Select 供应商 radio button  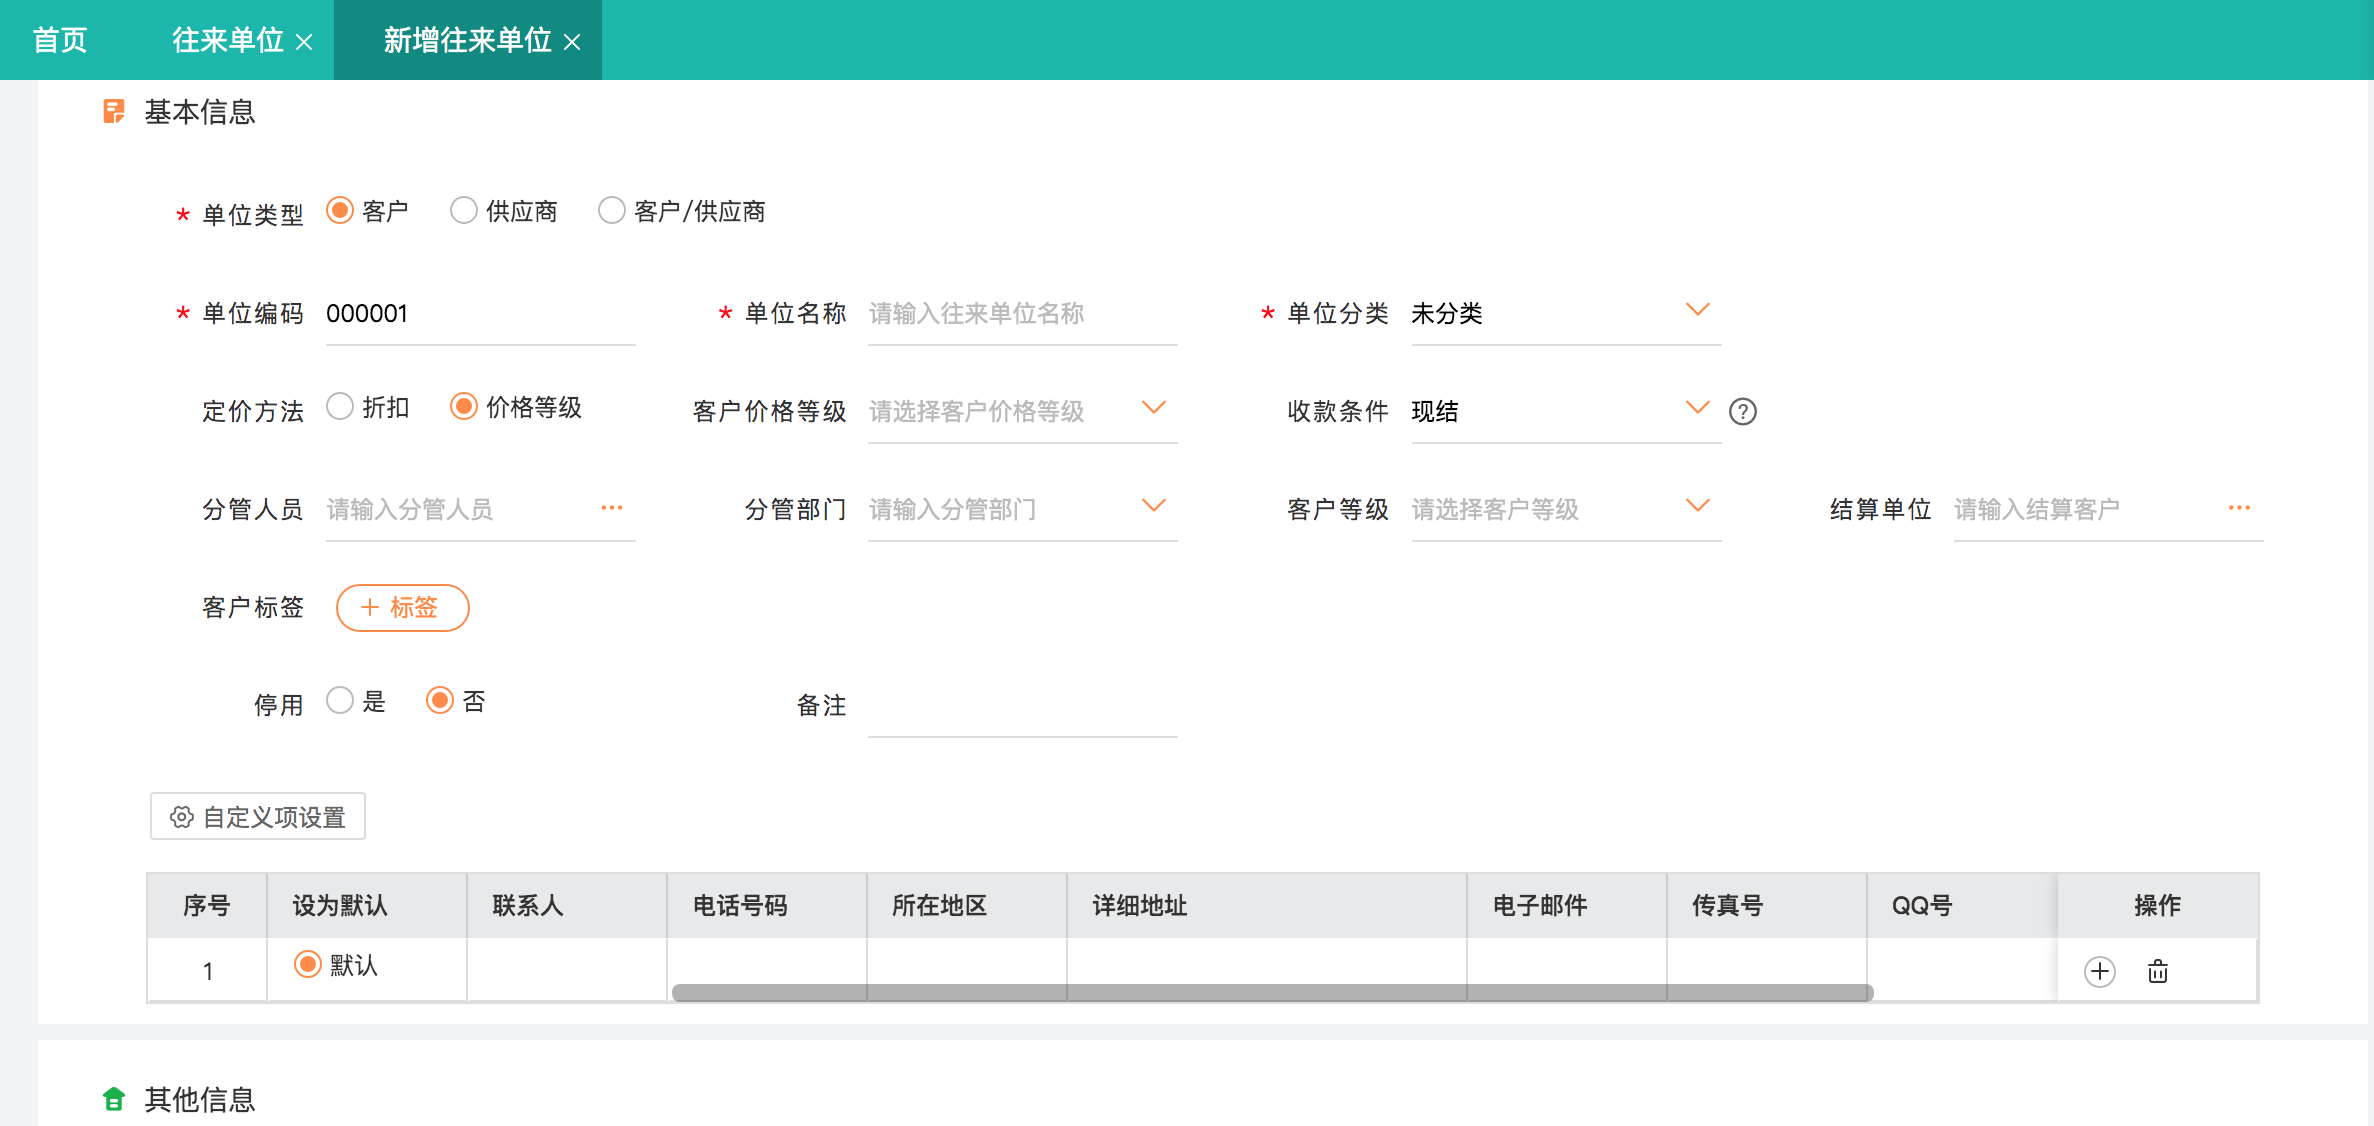coord(463,212)
